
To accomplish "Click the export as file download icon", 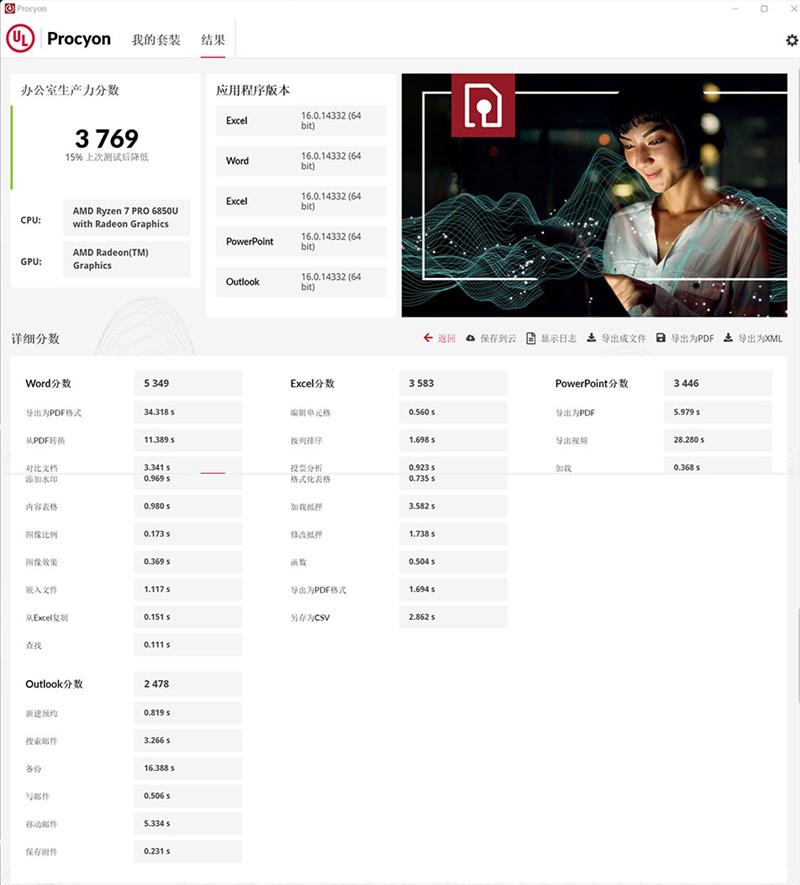I will pyautogui.click(x=591, y=338).
